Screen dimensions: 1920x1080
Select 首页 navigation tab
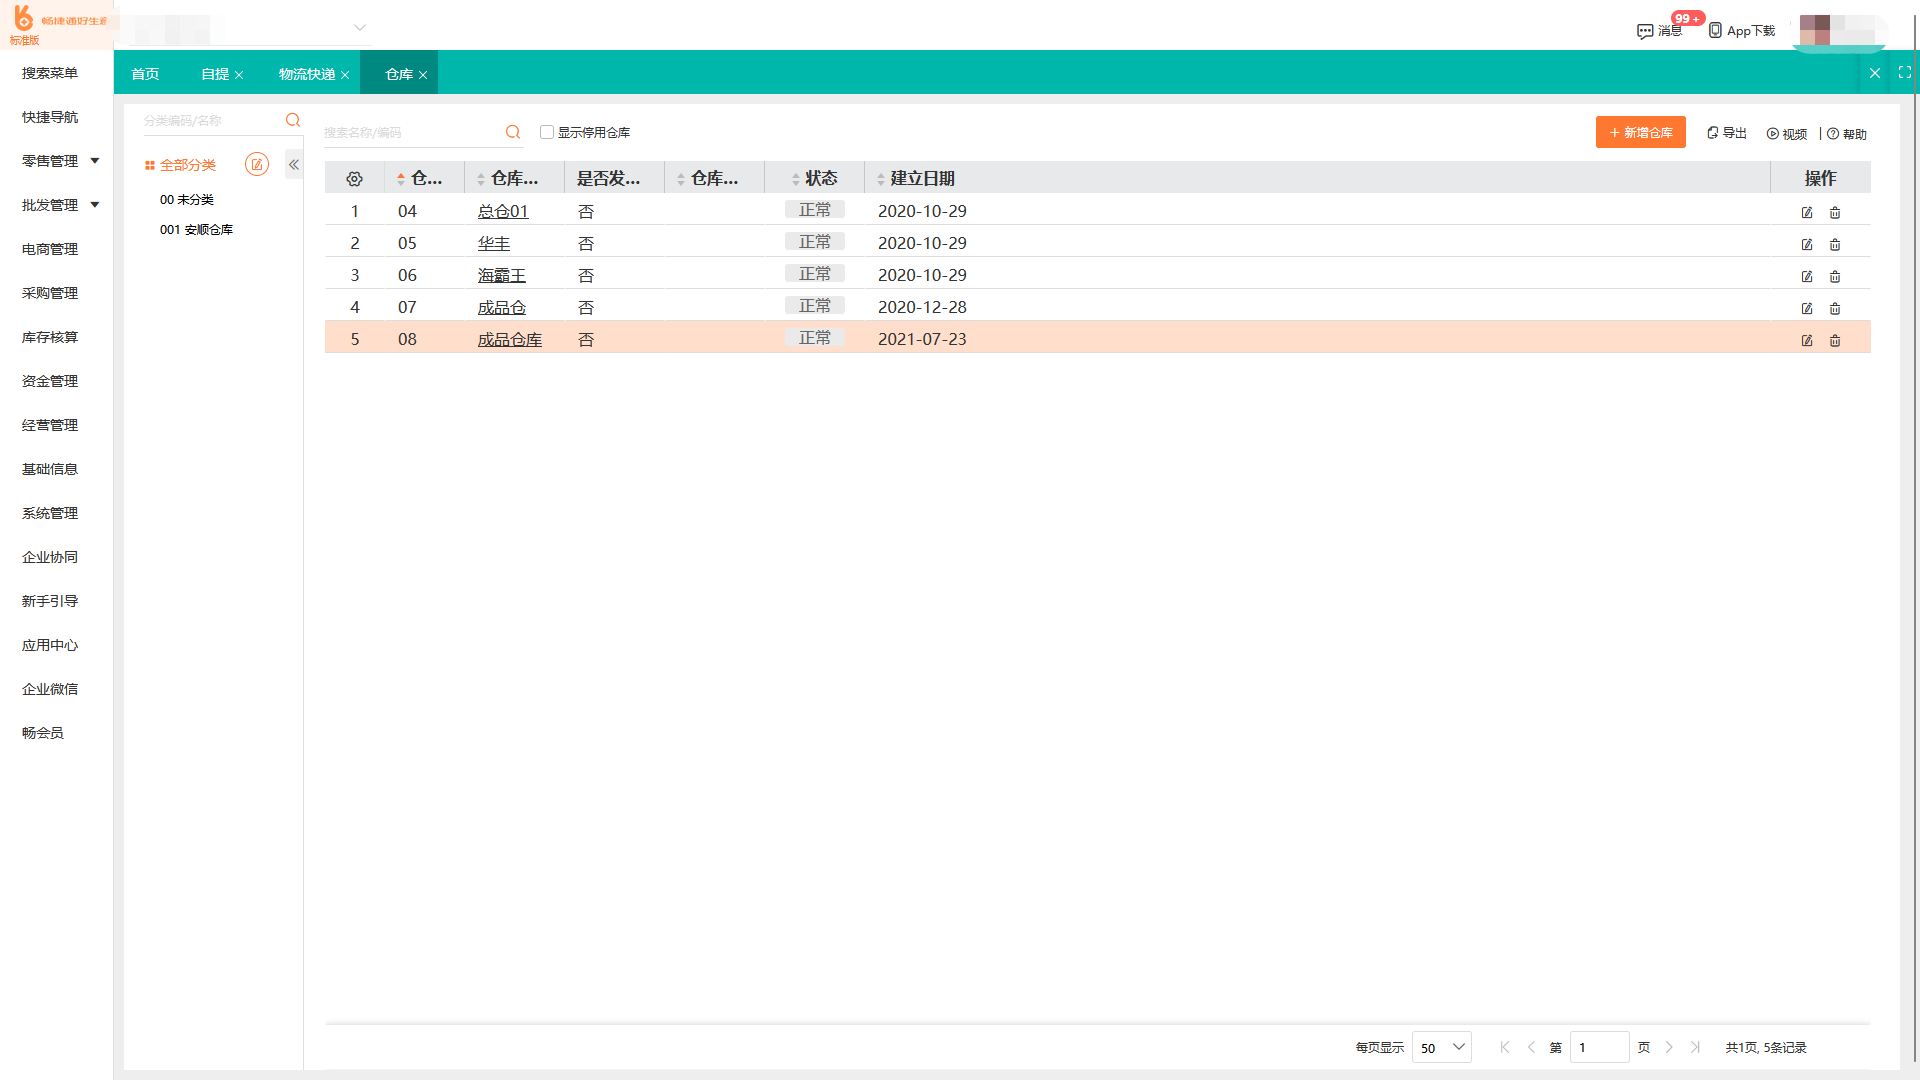point(145,73)
